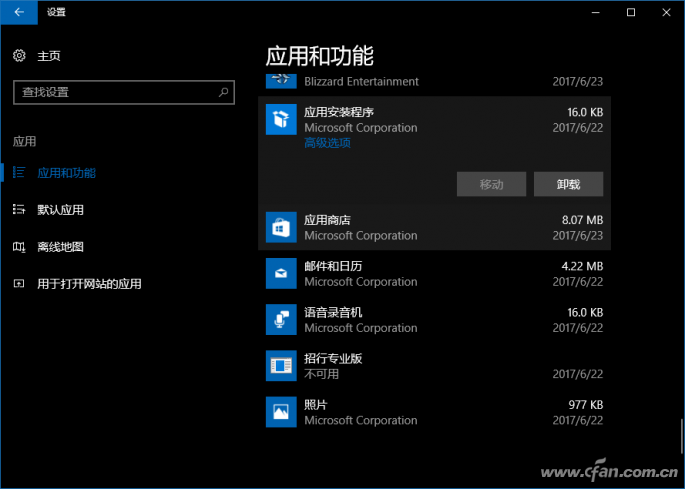Select the 照片 photos app icon
Image resolution: width=685 pixels, height=489 pixels.
pos(281,411)
